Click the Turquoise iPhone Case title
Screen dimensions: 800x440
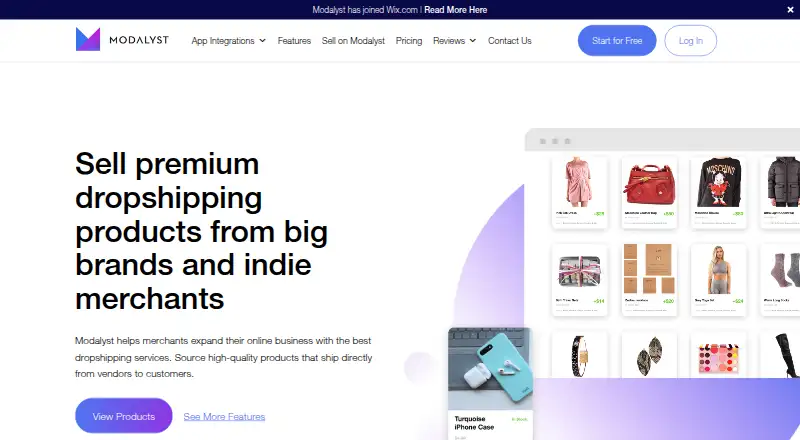tap(474, 423)
